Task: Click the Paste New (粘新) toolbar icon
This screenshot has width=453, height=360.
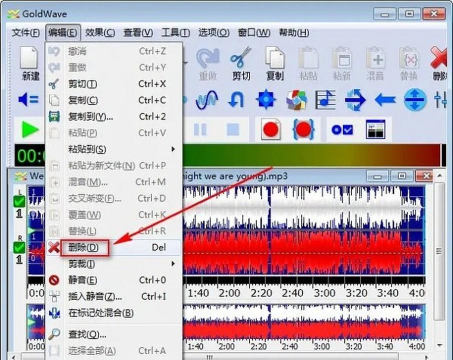Action: pyautogui.click(x=342, y=64)
